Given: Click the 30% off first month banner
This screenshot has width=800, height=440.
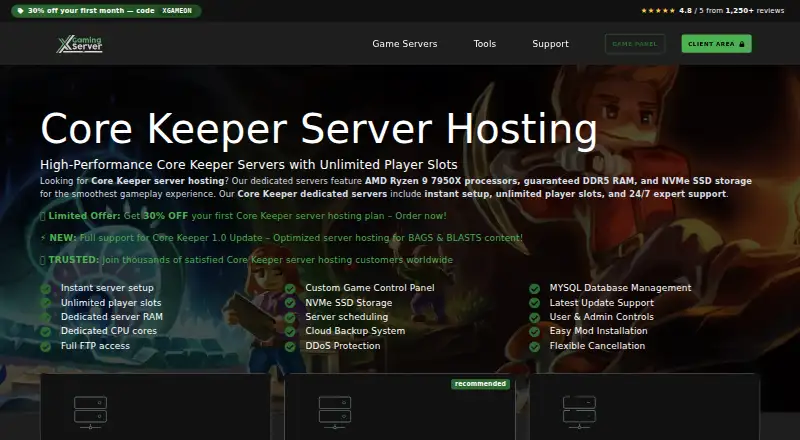Looking at the screenshot, I should [x=106, y=11].
